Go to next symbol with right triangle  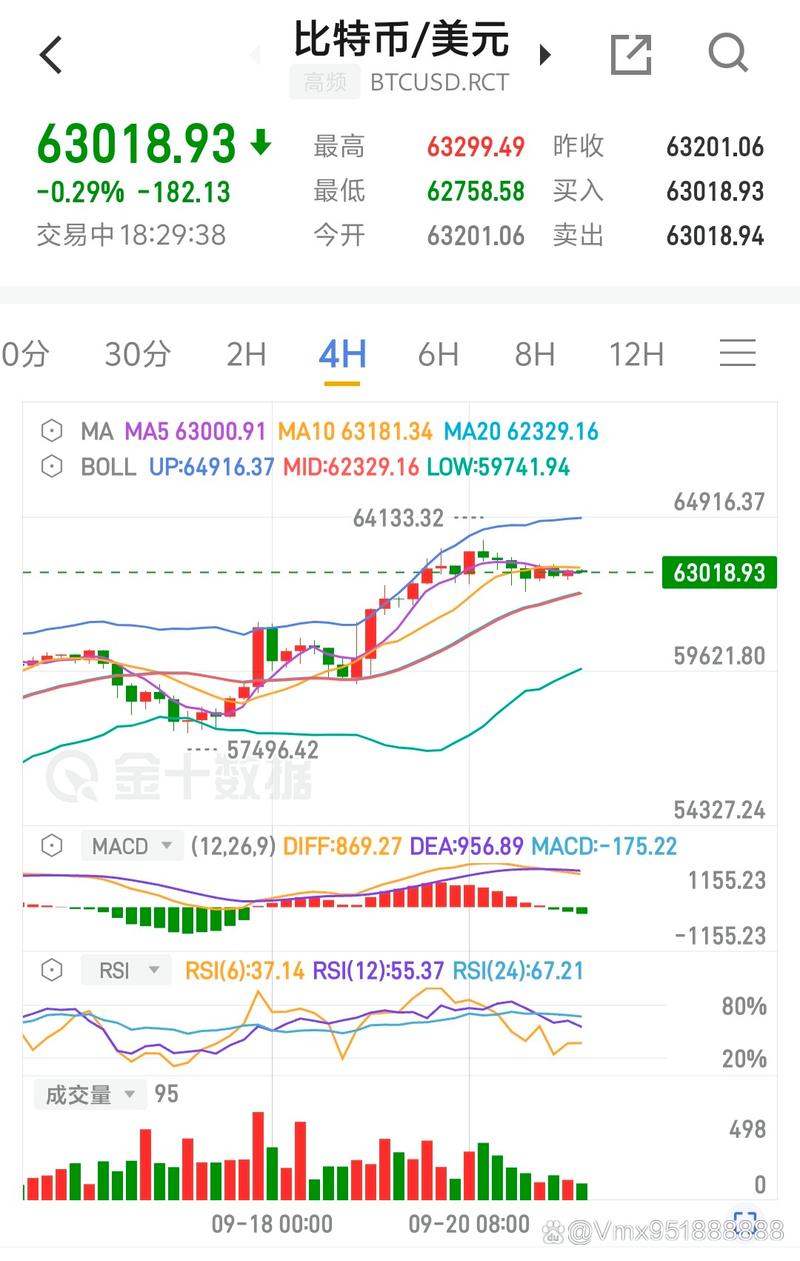(545, 54)
